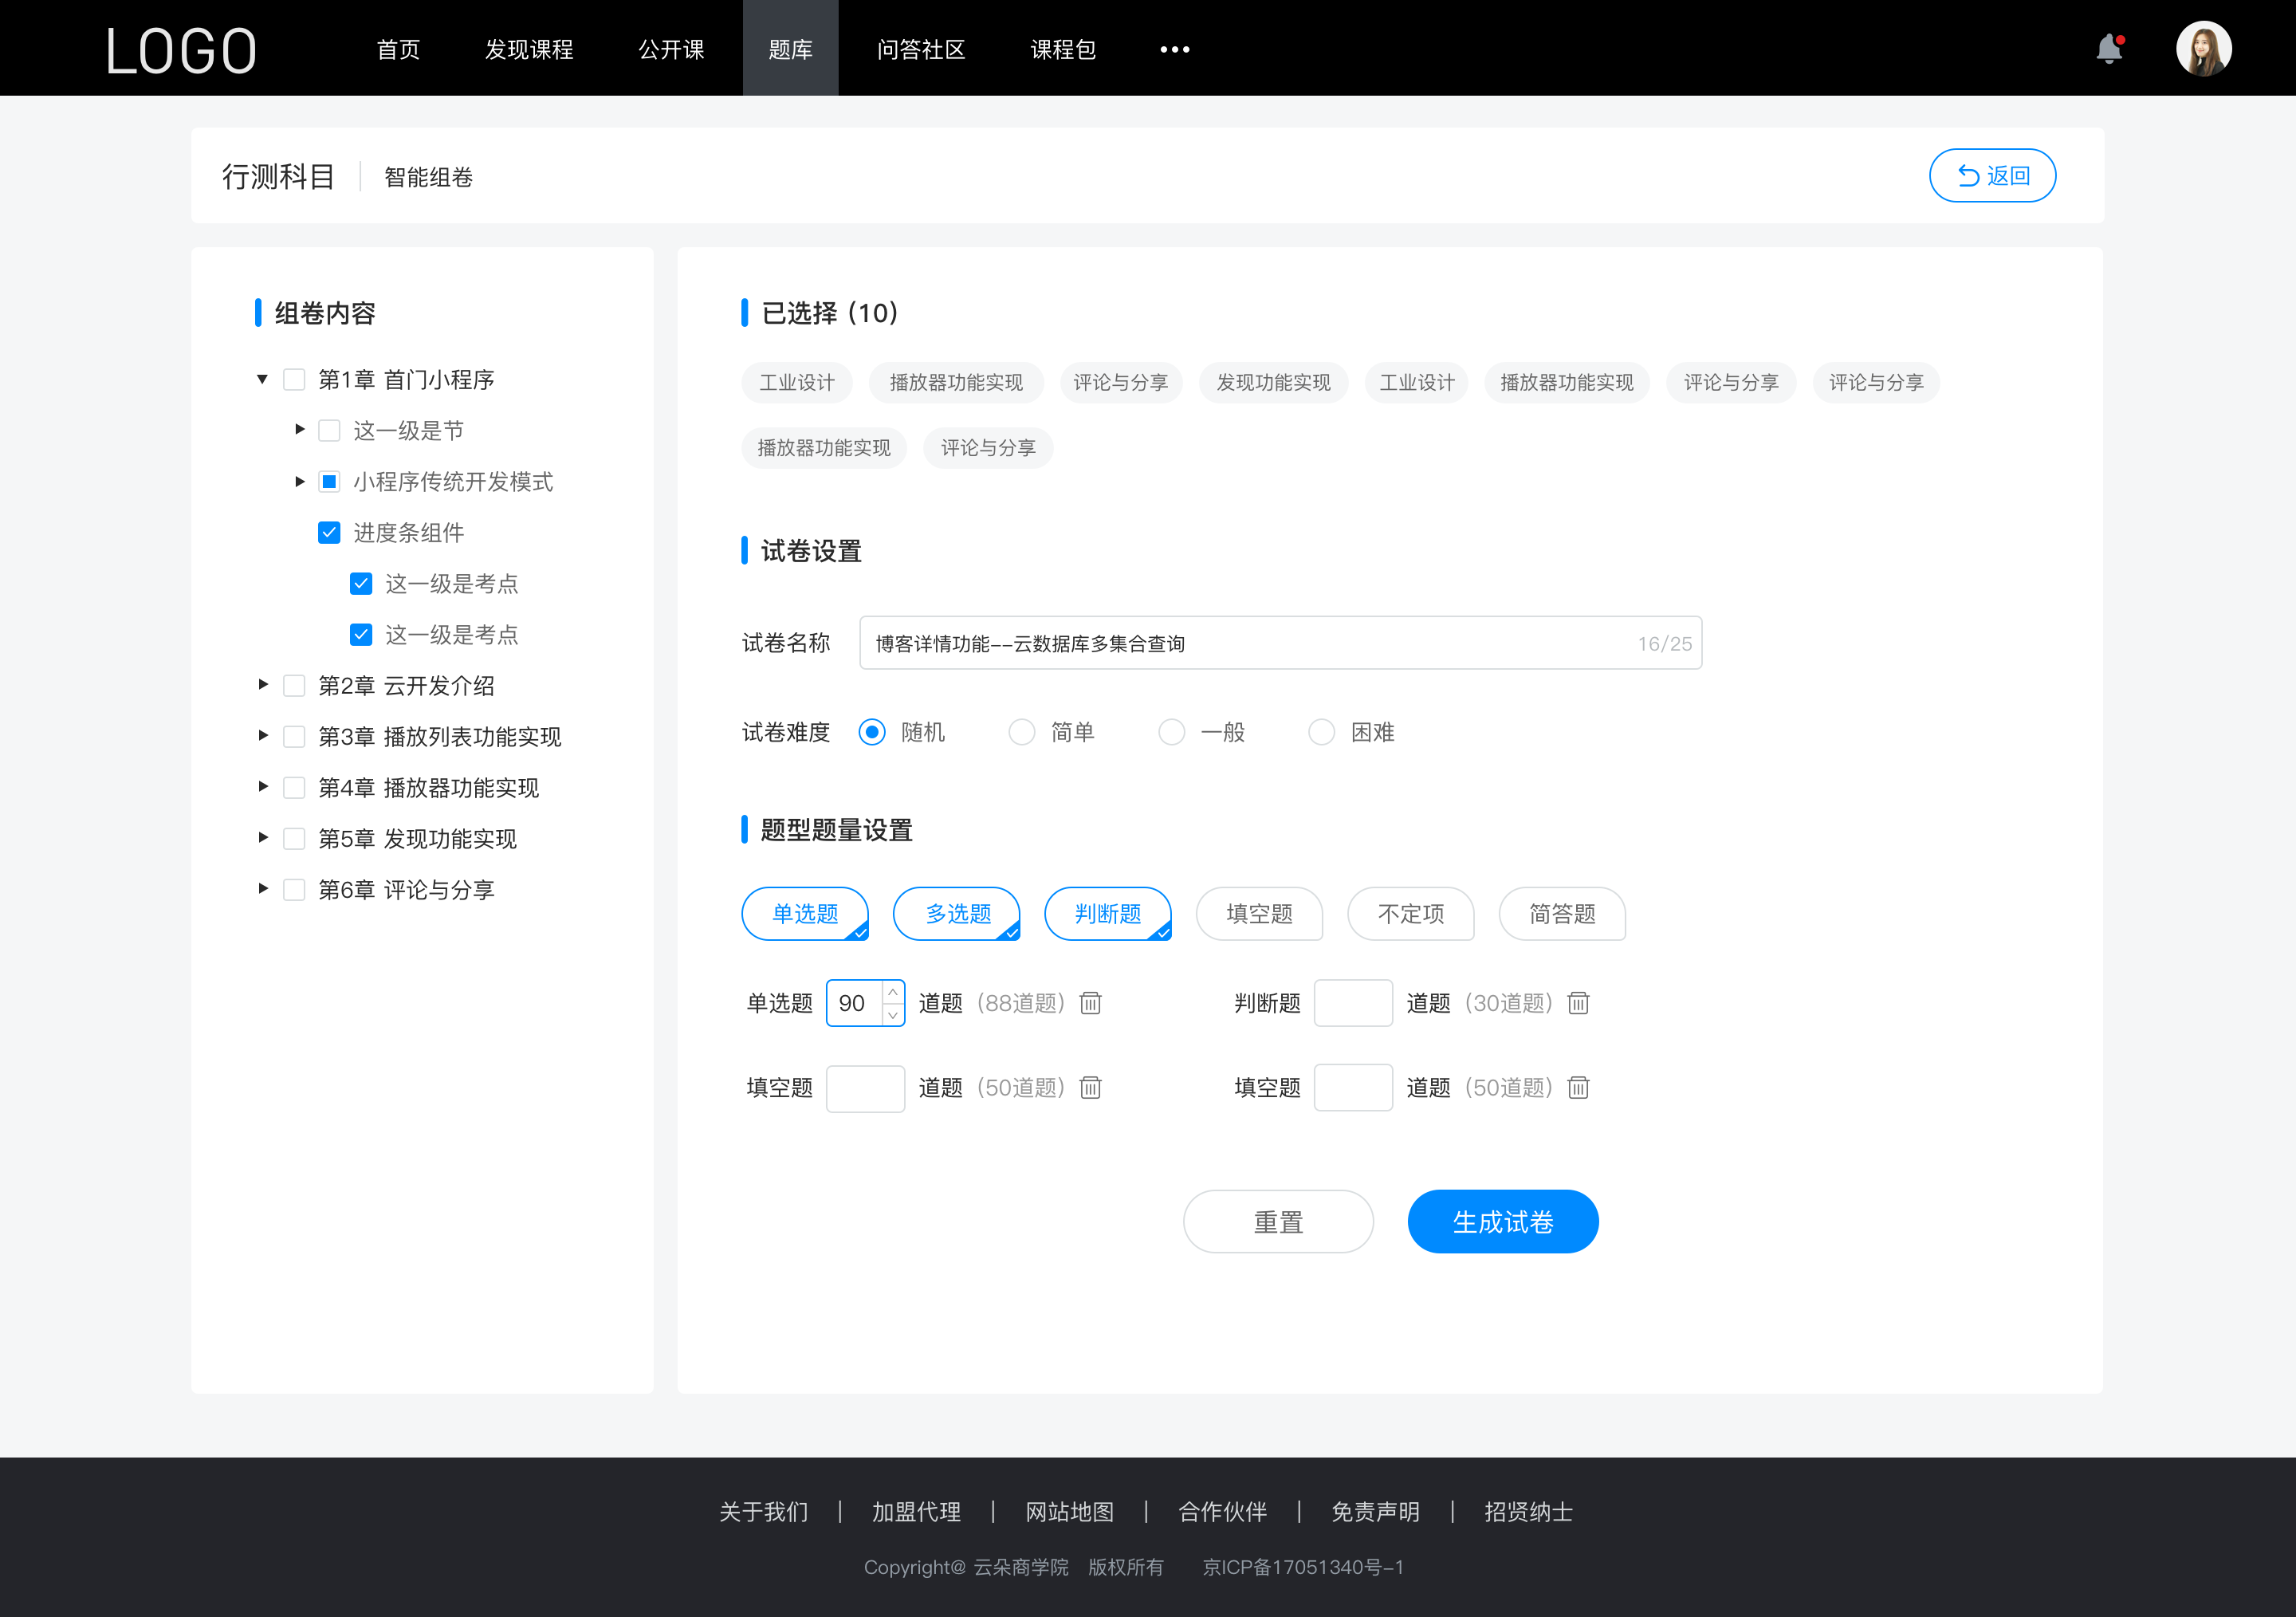Increment the 单选题 道题 stepper
The width and height of the screenshot is (2296, 1617).
pos(893,992)
